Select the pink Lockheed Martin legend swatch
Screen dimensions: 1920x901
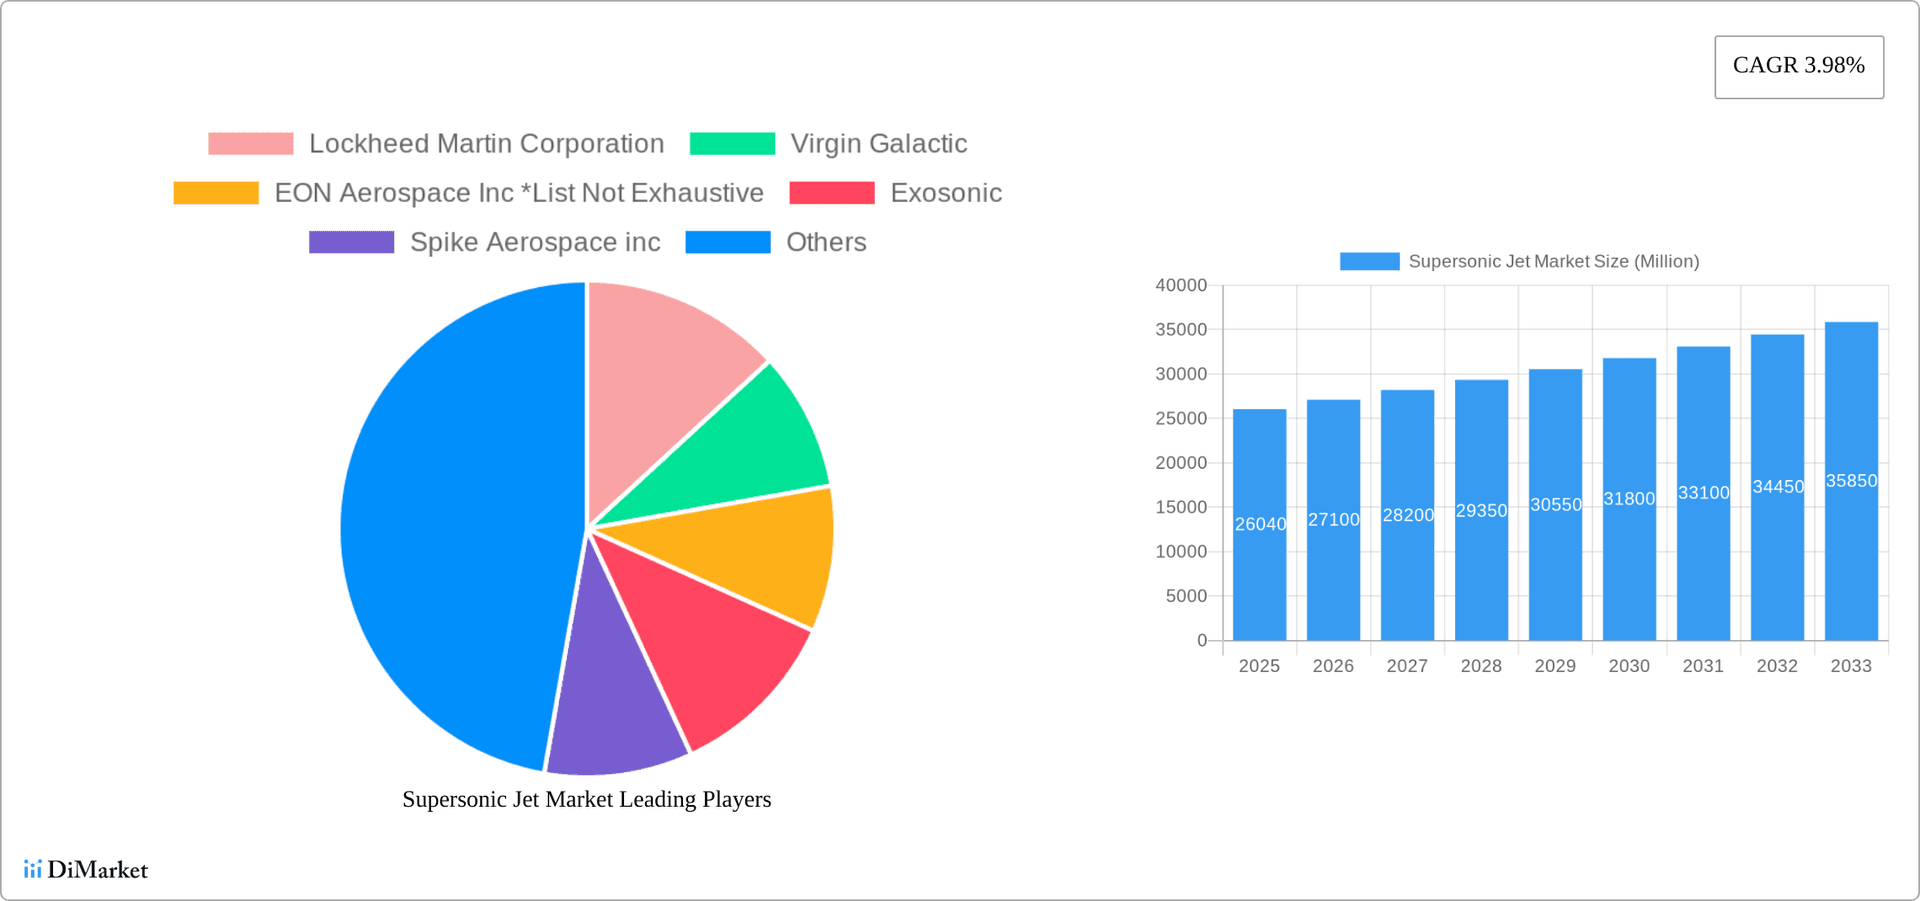click(250, 143)
